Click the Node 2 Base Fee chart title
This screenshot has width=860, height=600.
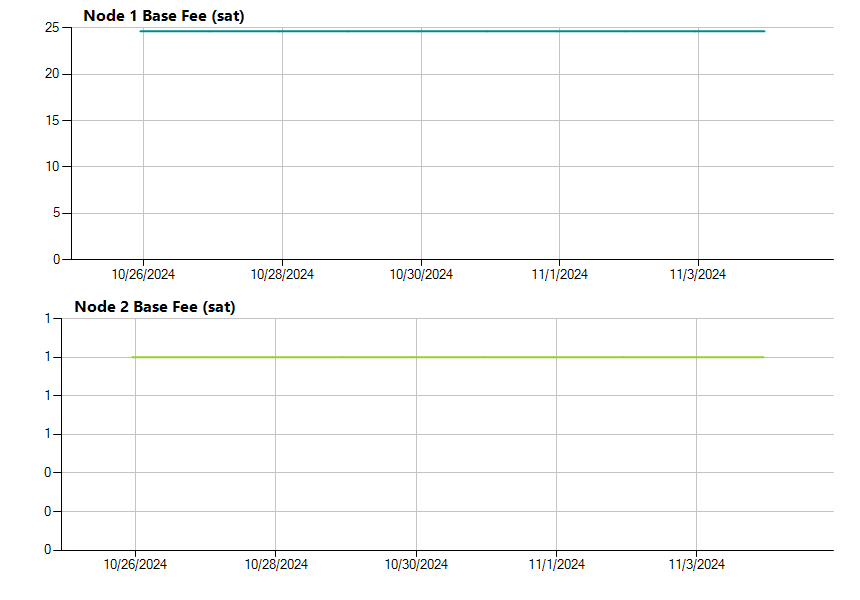click(155, 307)
